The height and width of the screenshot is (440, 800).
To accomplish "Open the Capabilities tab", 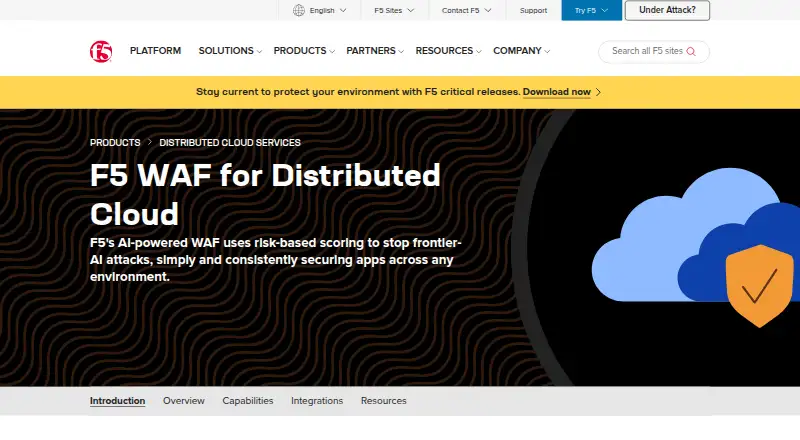I will [x=247, y=401].
